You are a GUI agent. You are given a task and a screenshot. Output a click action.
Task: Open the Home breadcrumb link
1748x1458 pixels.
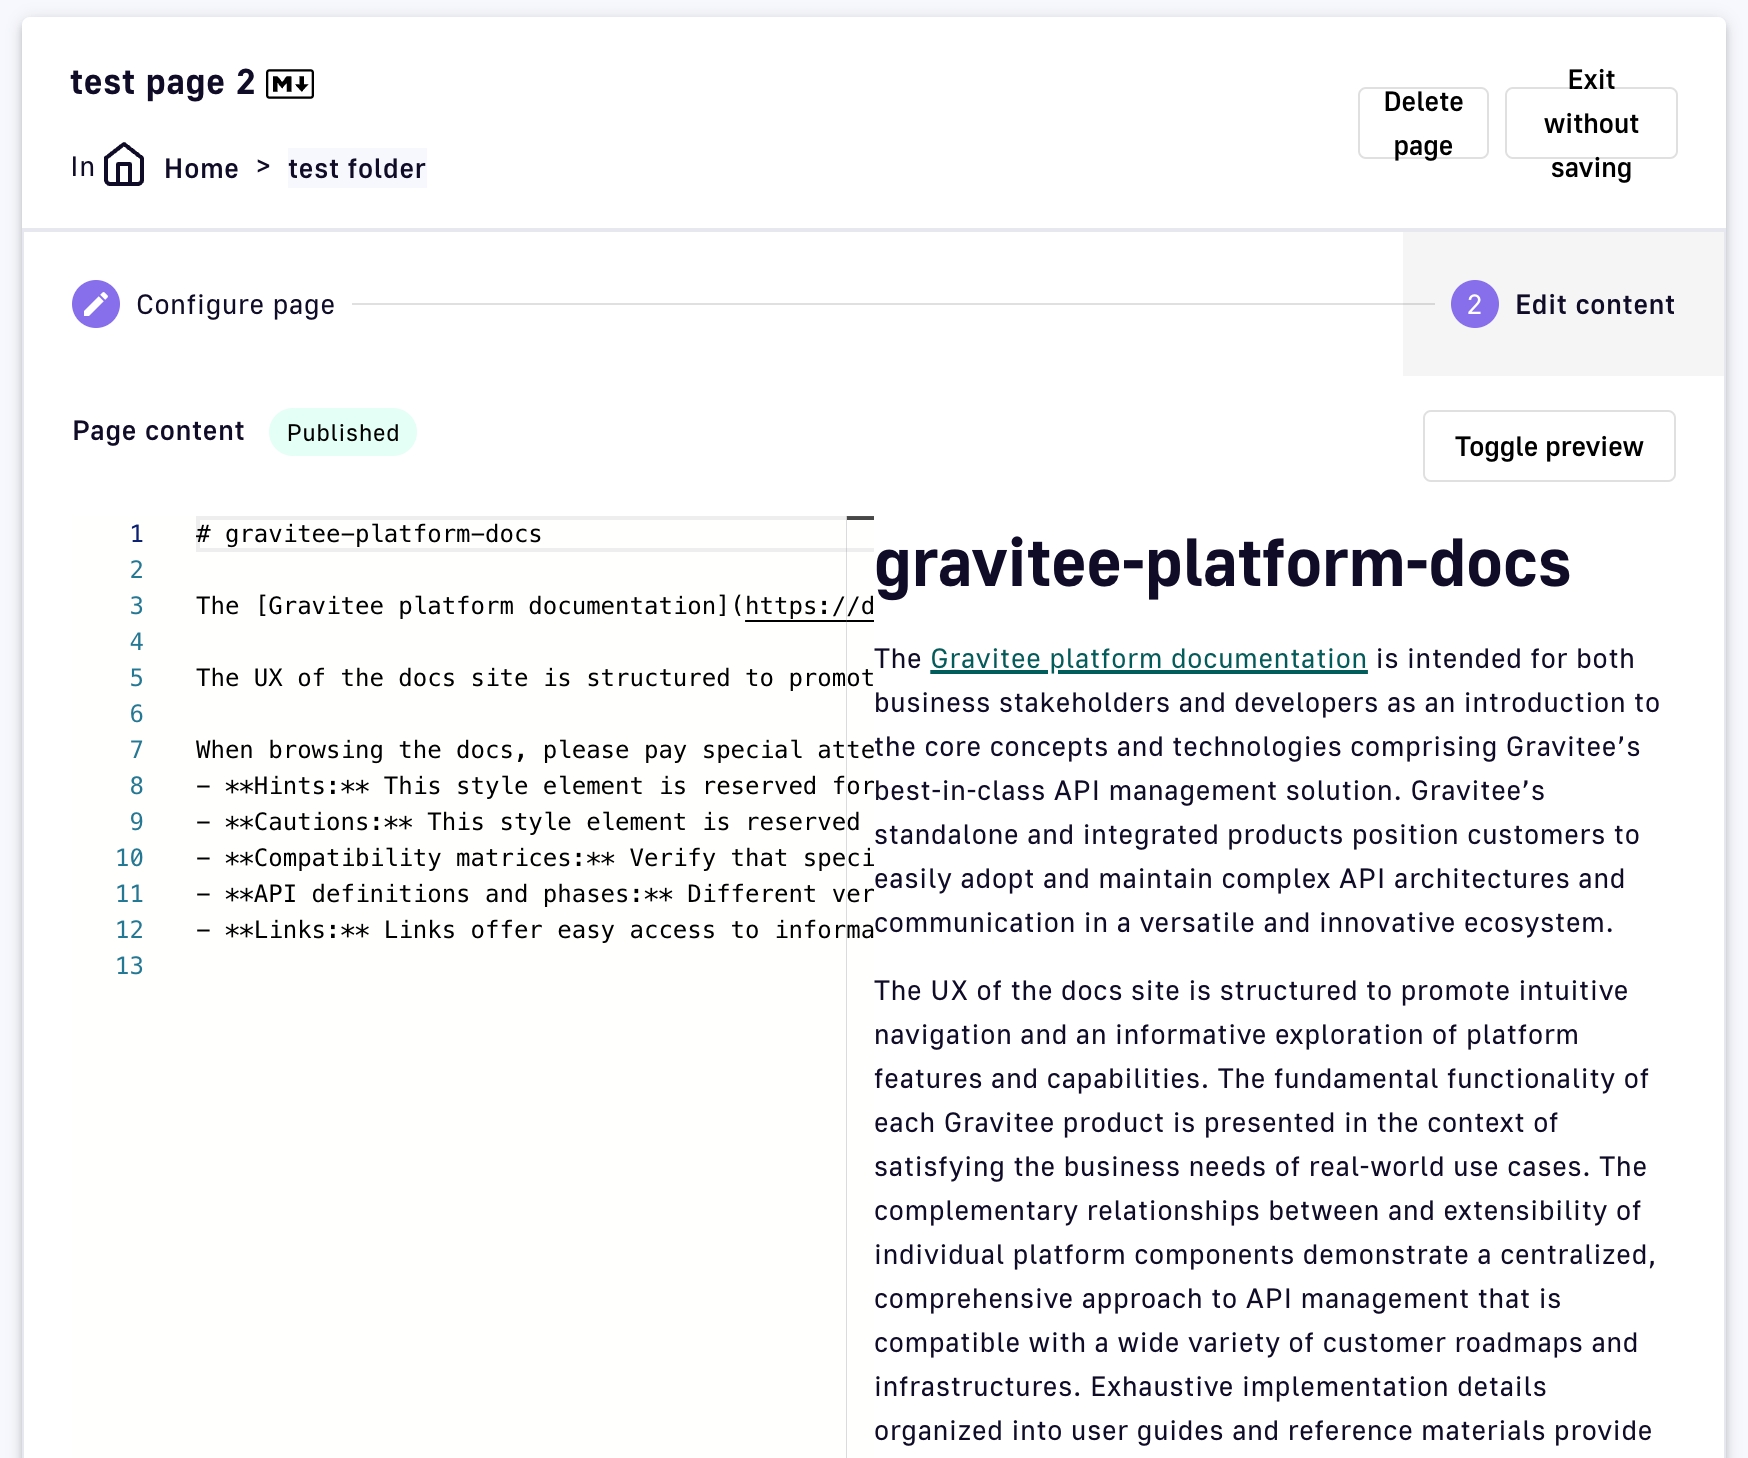(201, 169)
